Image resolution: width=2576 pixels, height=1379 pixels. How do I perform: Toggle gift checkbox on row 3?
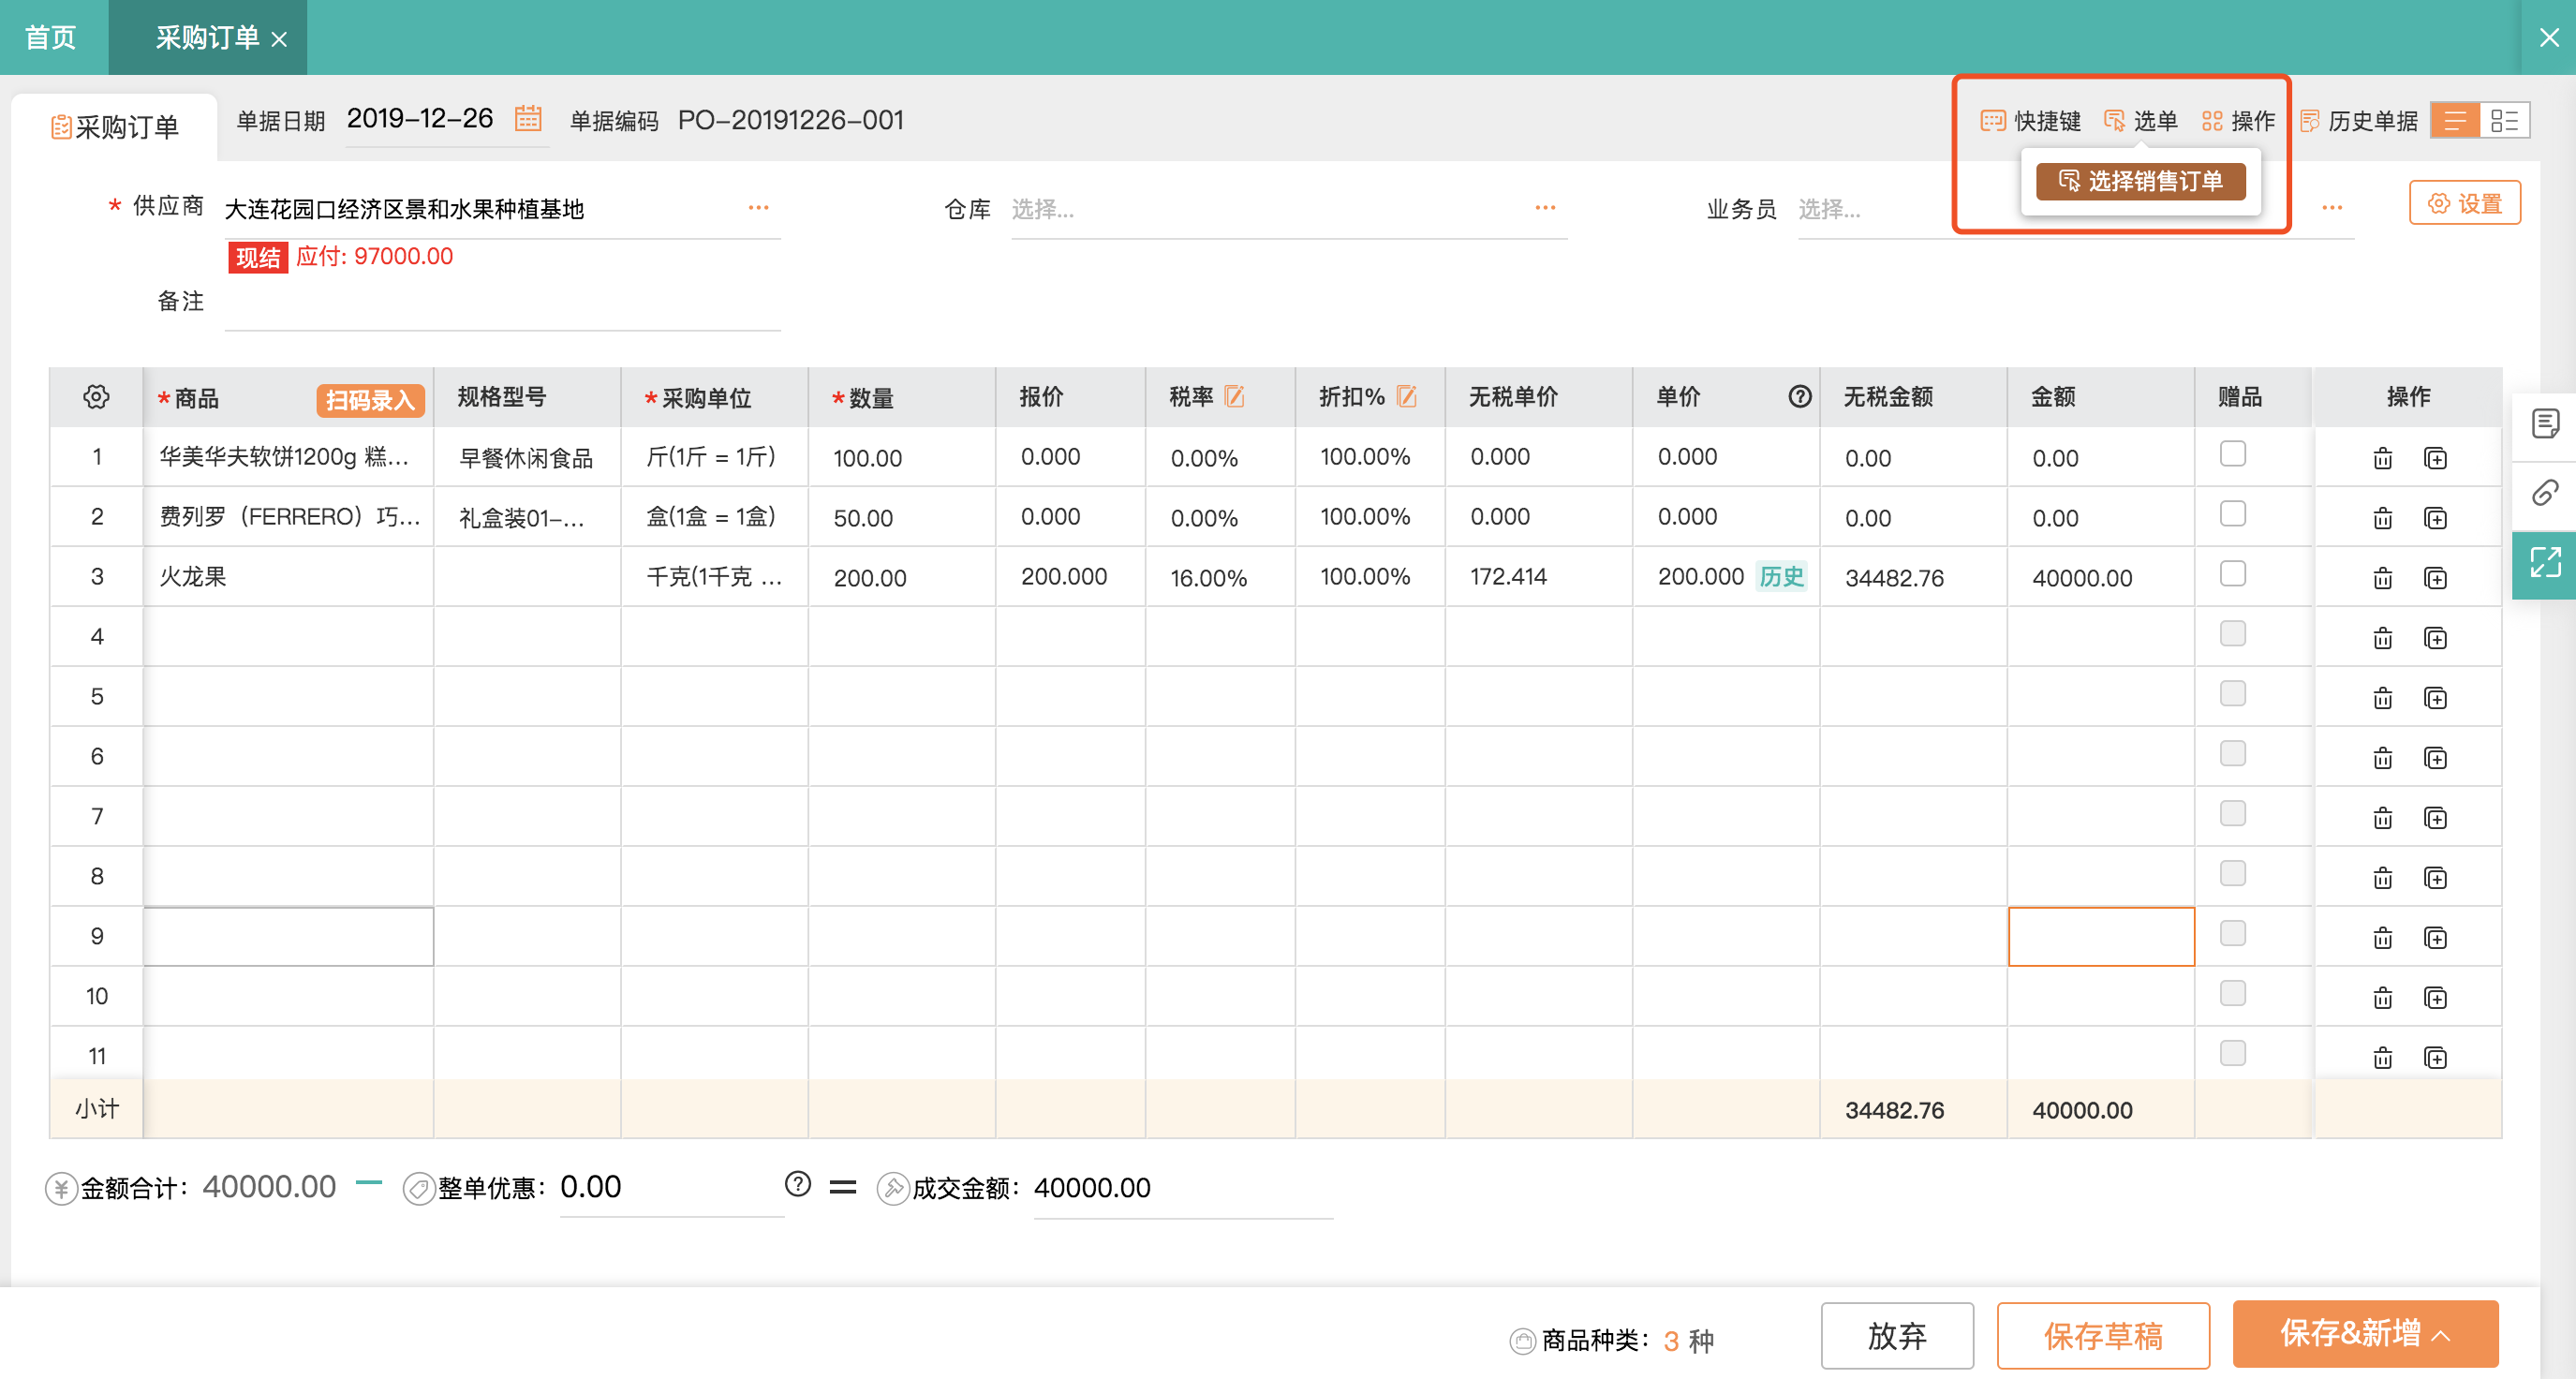pos(2232,574)
